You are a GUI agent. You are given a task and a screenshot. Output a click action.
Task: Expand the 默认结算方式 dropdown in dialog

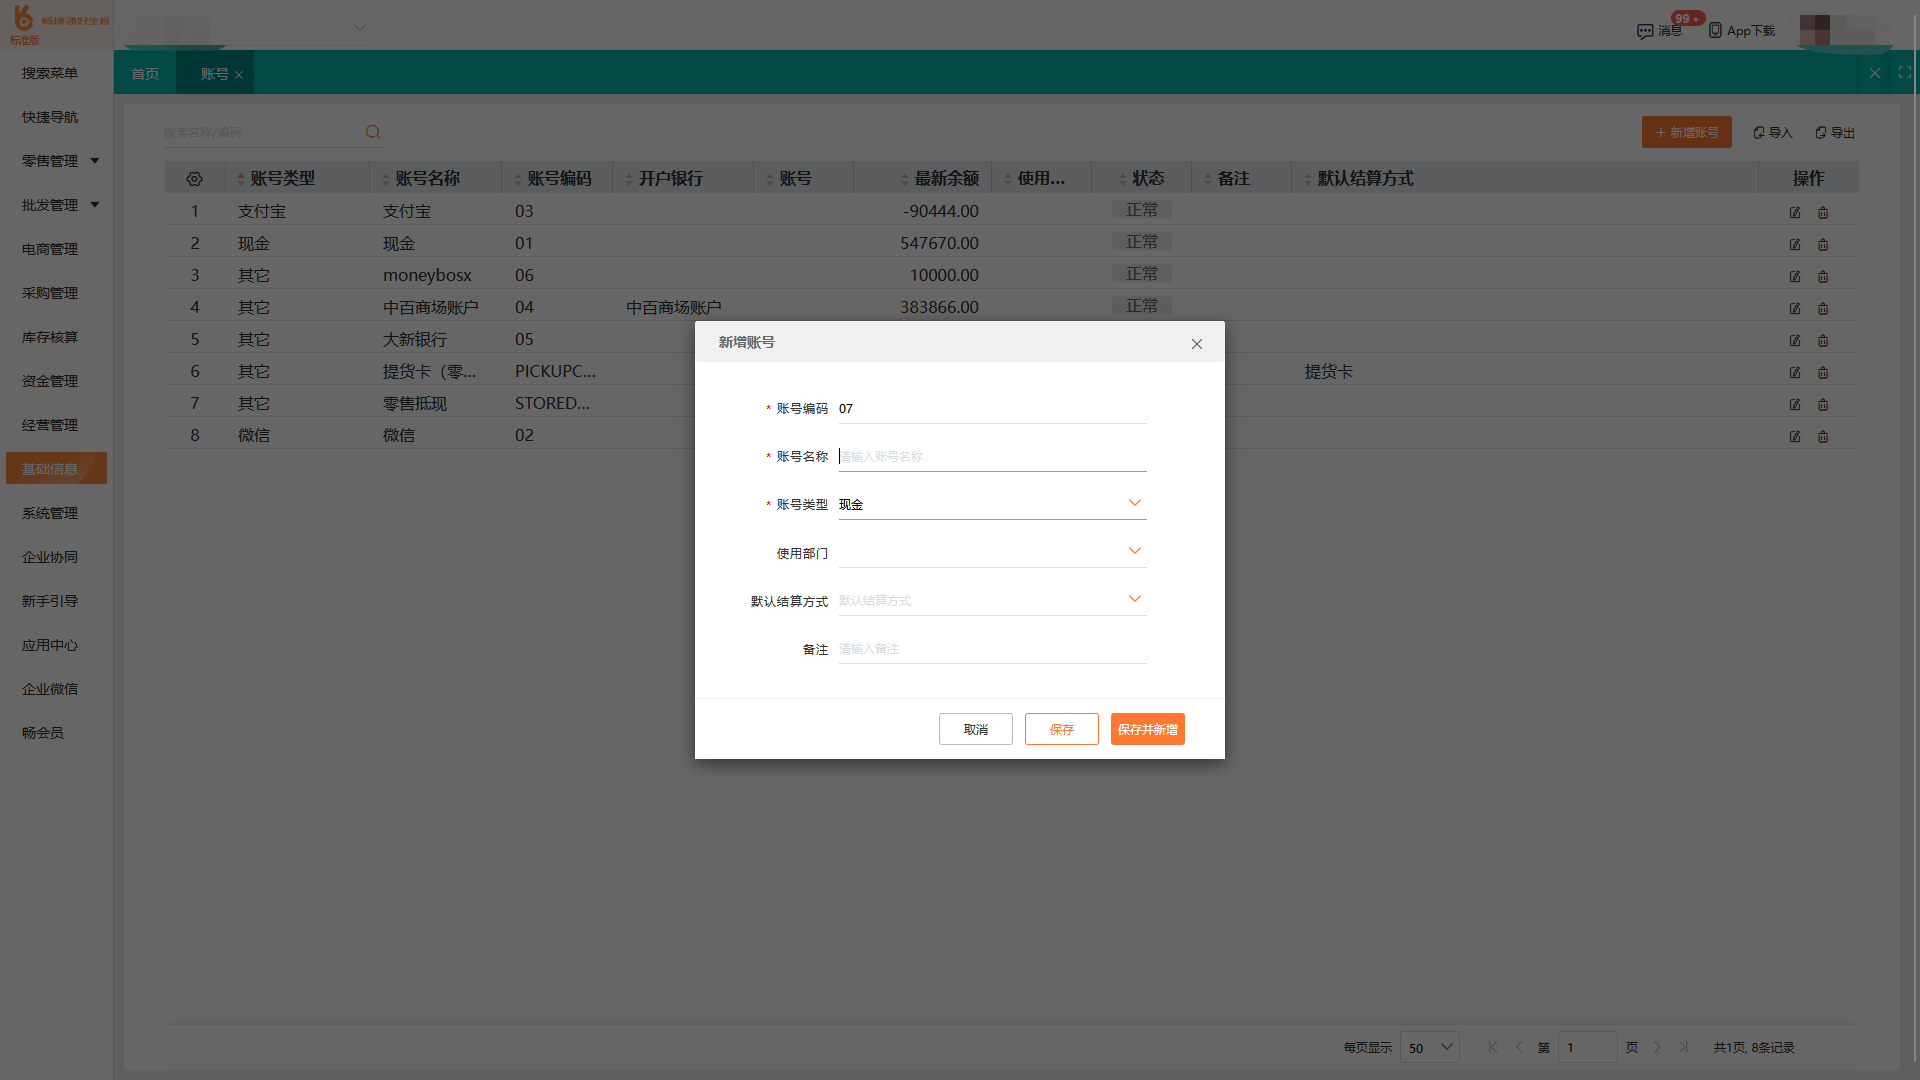1134,599
